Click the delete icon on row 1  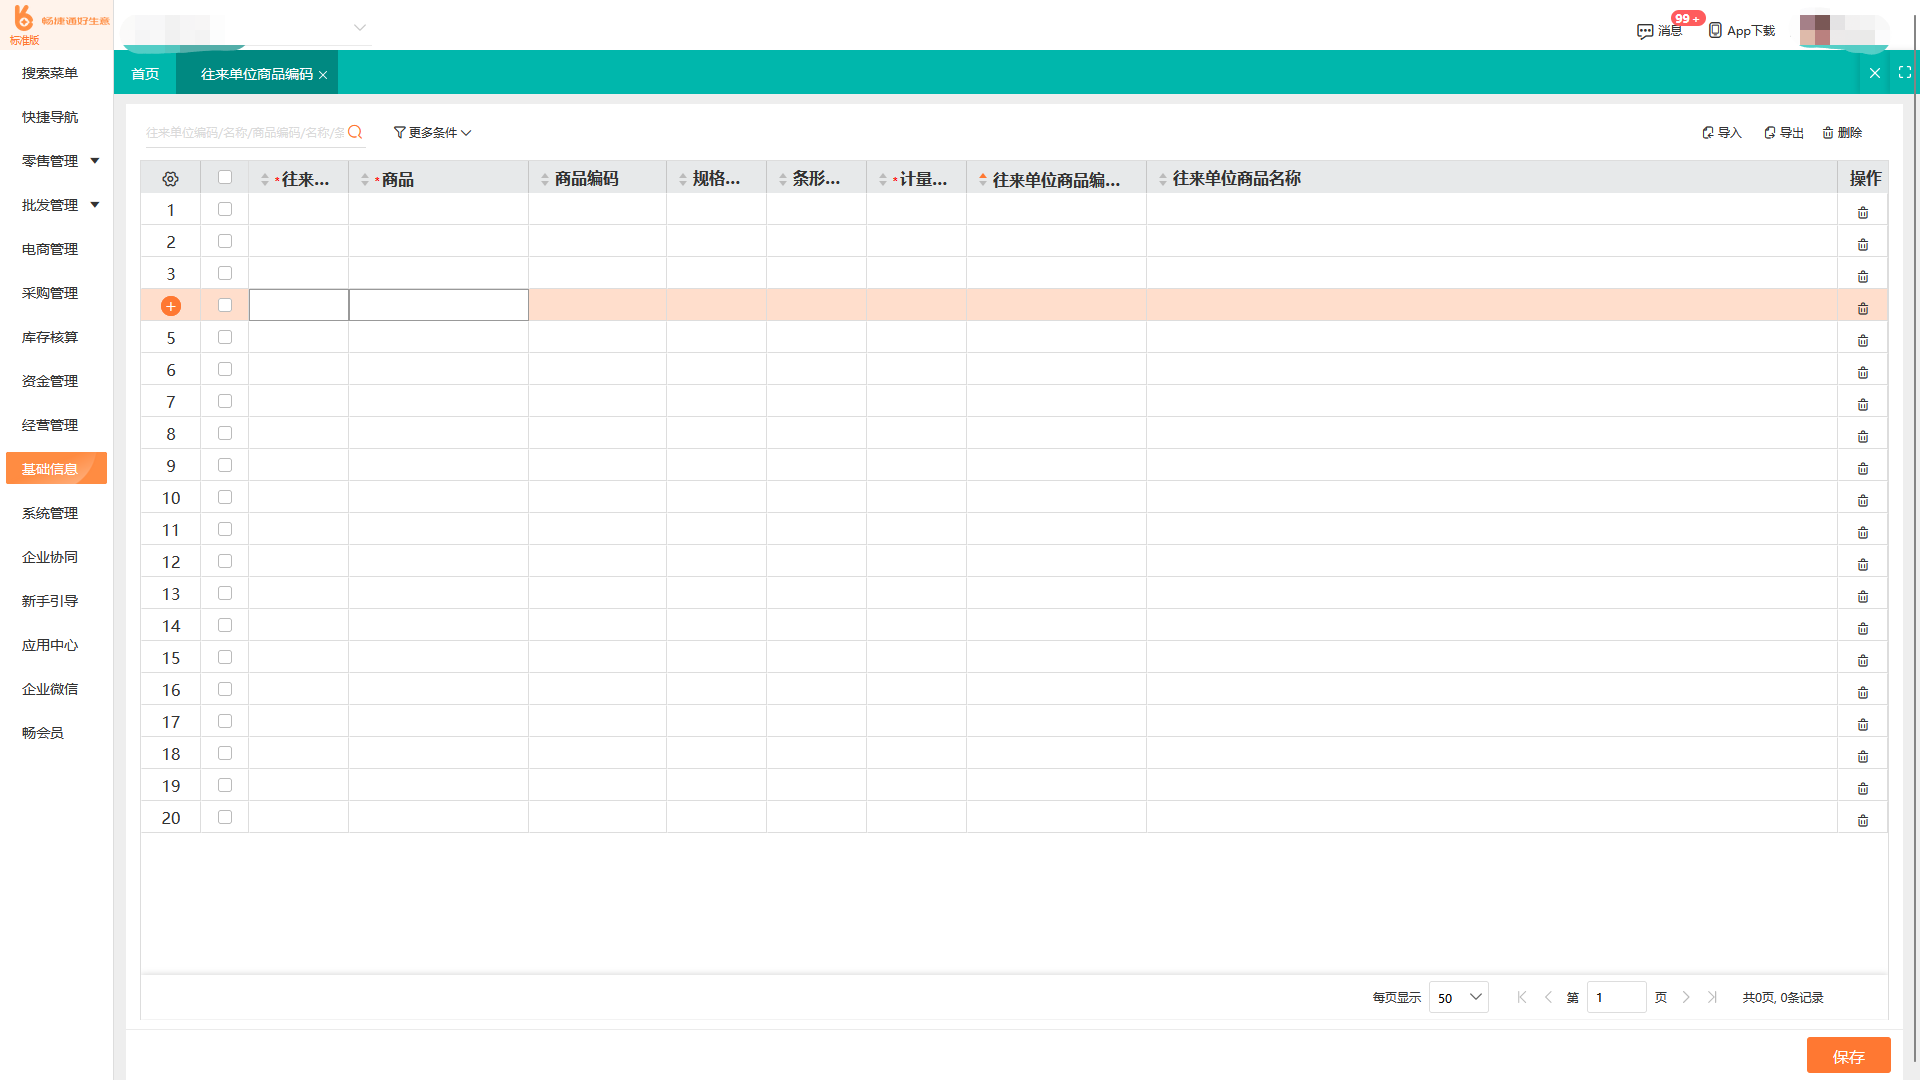1865,212
